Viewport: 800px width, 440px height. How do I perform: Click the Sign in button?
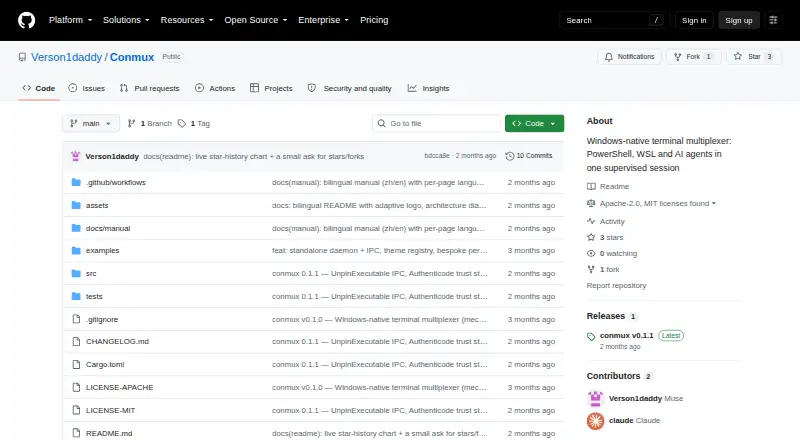tap(694, 20)
